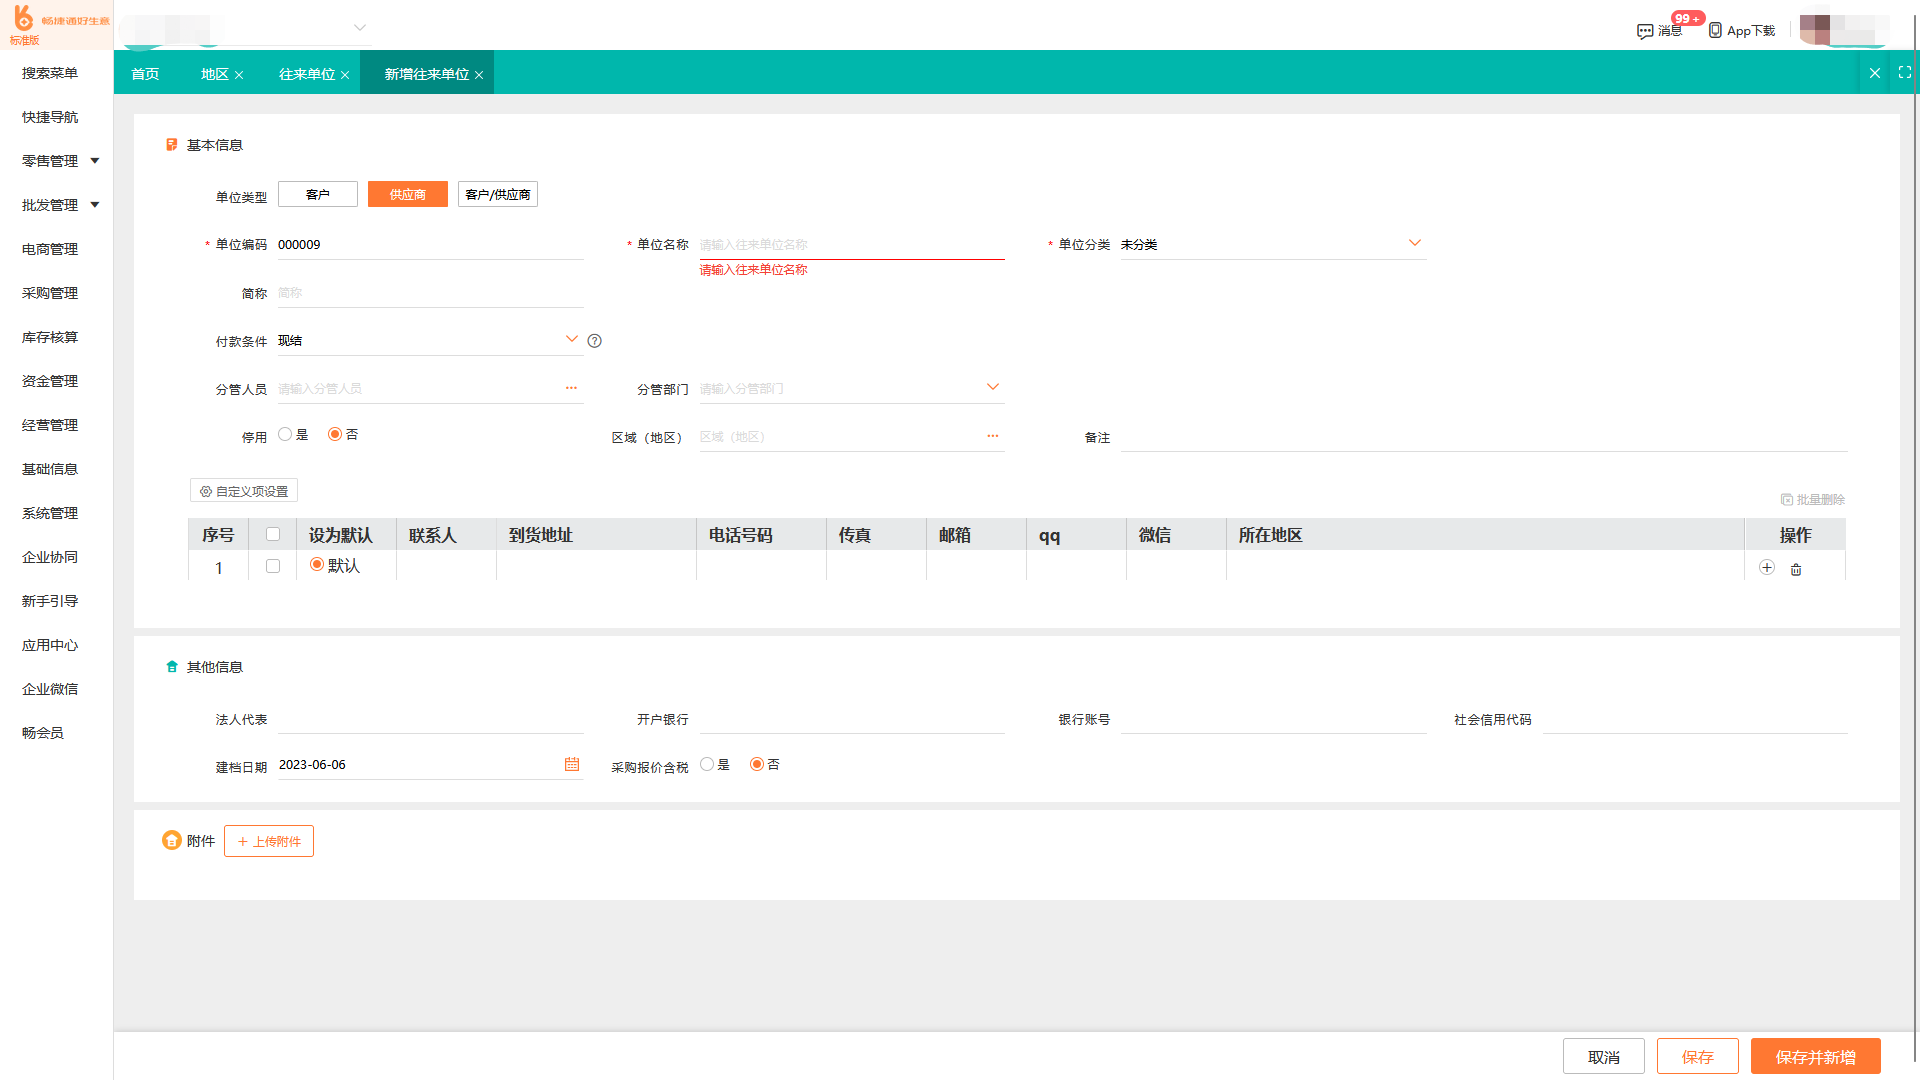1920x1080 pixels.
Task: Click the delete row icon in contact table
Action: tap(1796, 568)
